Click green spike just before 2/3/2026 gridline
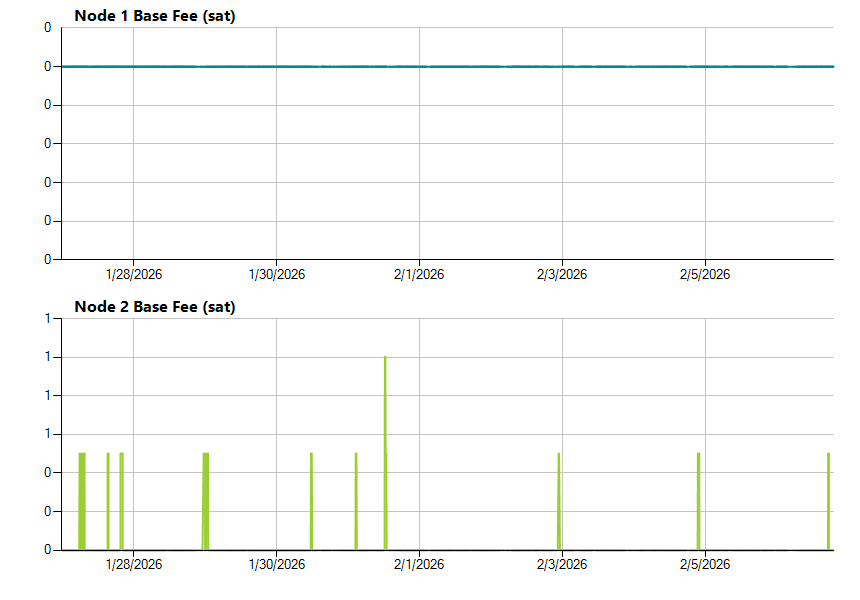860x600 pixels. pos(558,500)
